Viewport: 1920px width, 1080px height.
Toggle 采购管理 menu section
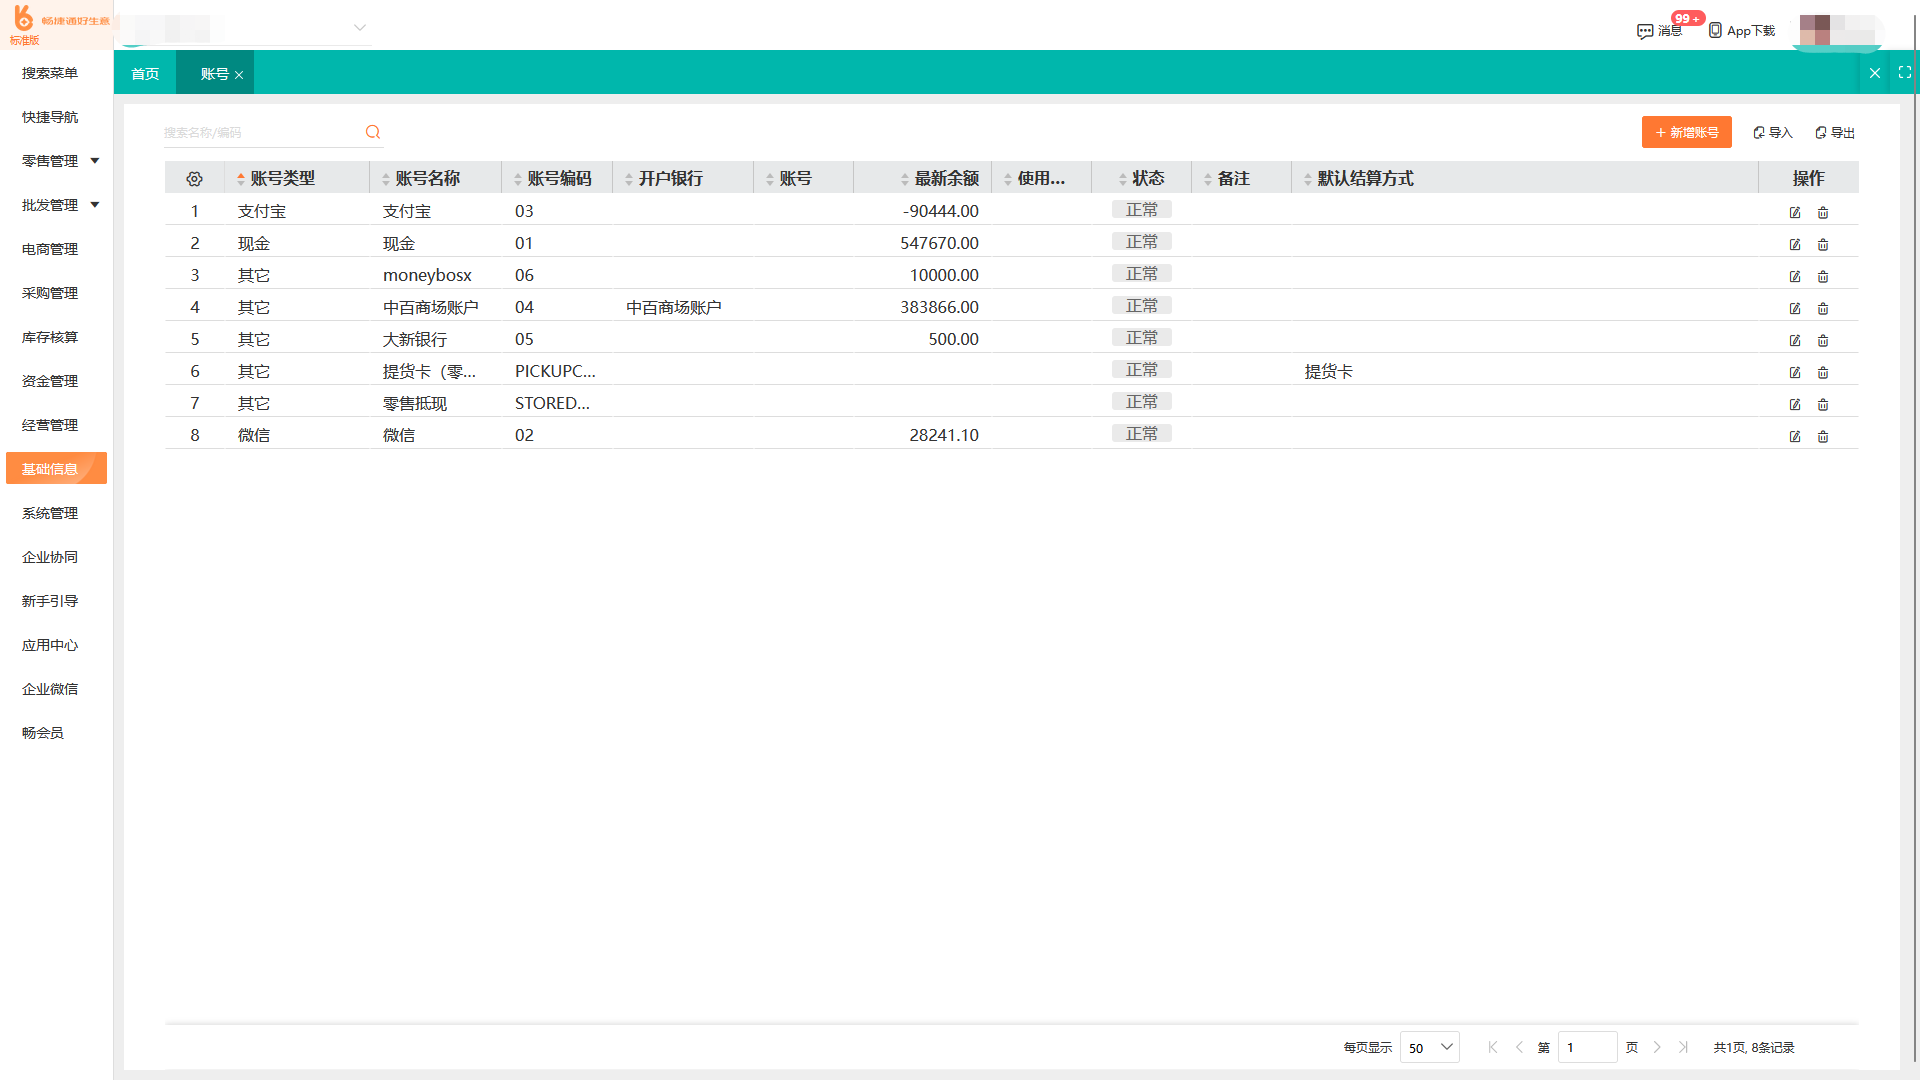pyautogui.click(x=53, y=293)
